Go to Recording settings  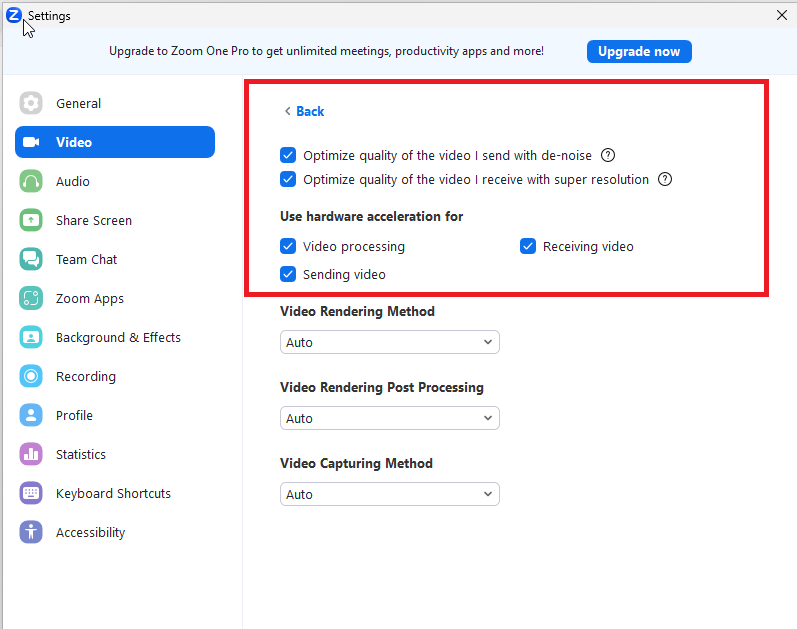(115, 376)
